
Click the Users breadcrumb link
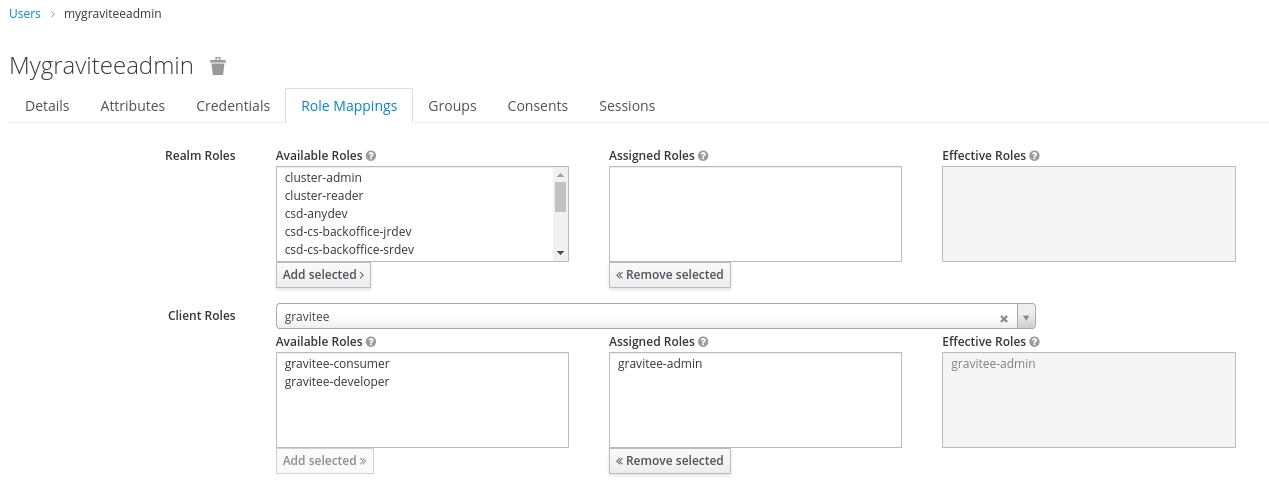[25, 14]
